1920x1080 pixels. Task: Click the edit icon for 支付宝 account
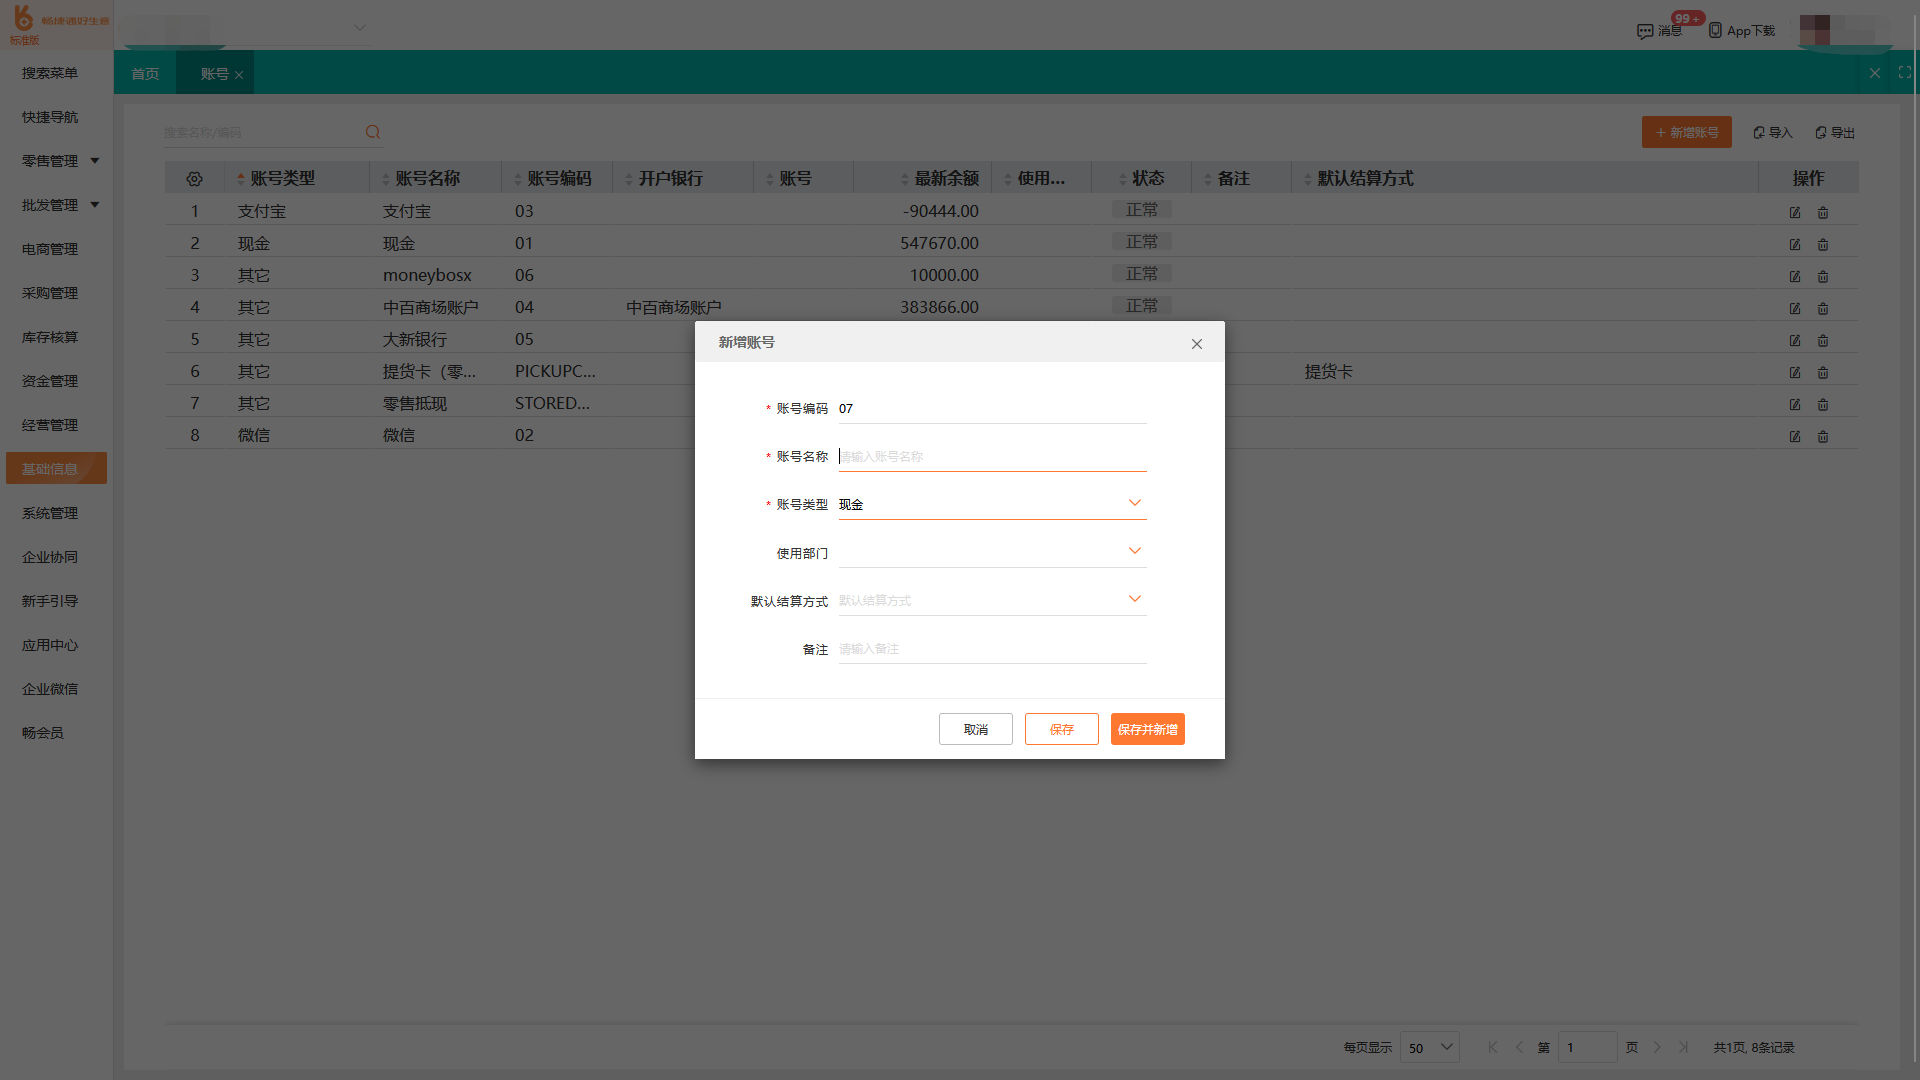pos(1795,212)
